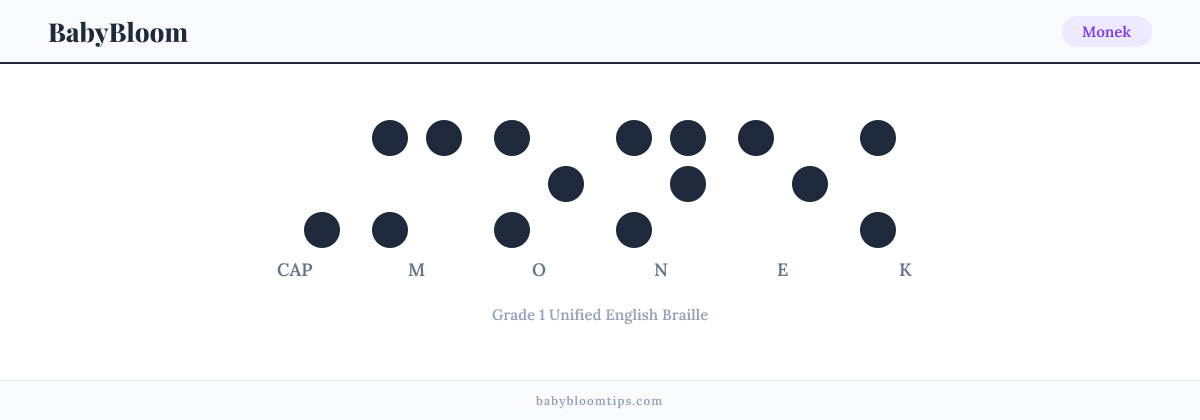Click bottom dot of M cell
Viewport: 1200px width, 420px height.
coord(390,230)
